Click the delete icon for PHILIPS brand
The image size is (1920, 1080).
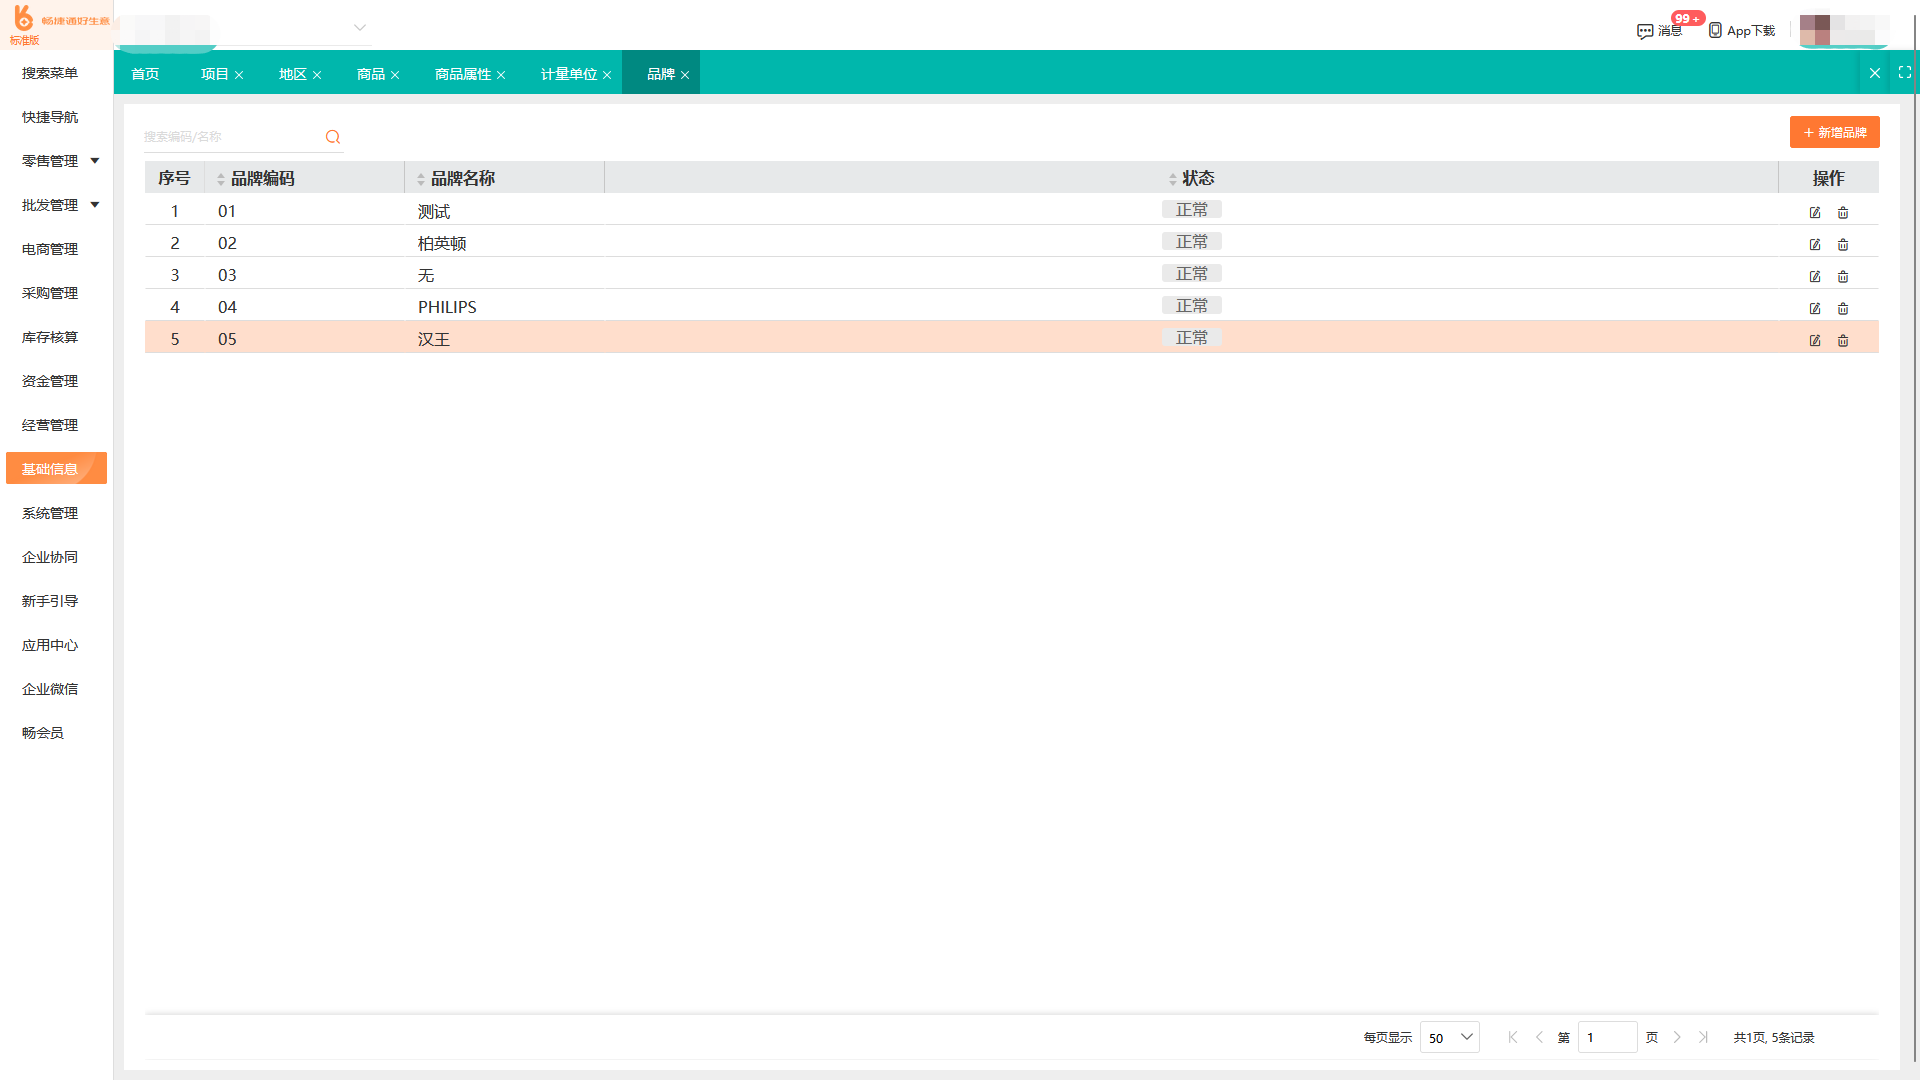[1844, 306]
